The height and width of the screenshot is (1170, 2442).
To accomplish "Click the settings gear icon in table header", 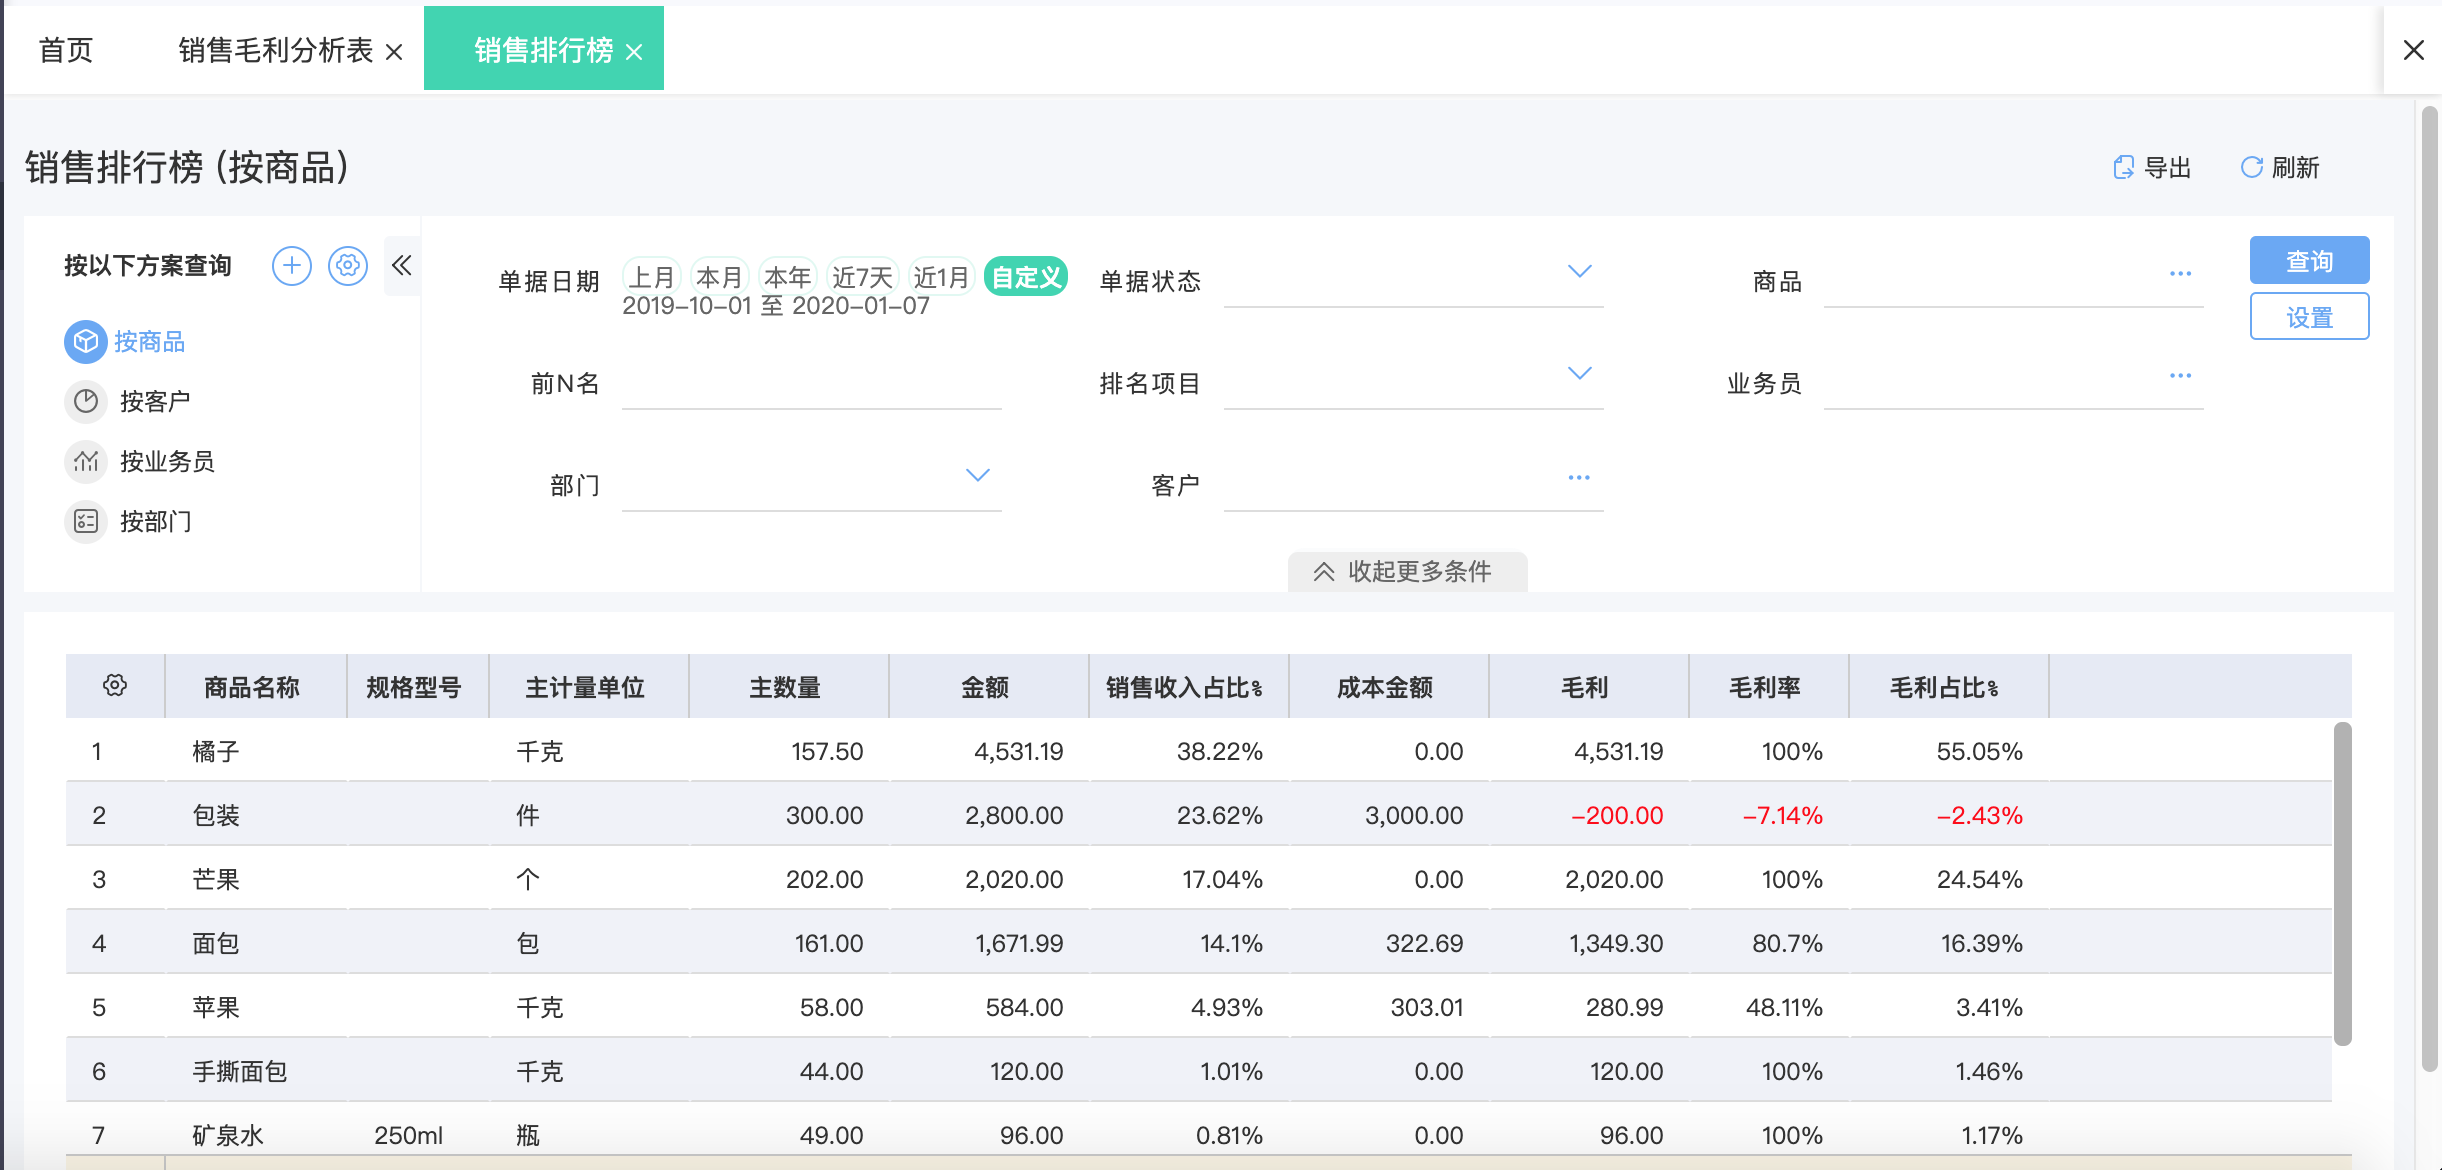I will [x=114, y=685].
